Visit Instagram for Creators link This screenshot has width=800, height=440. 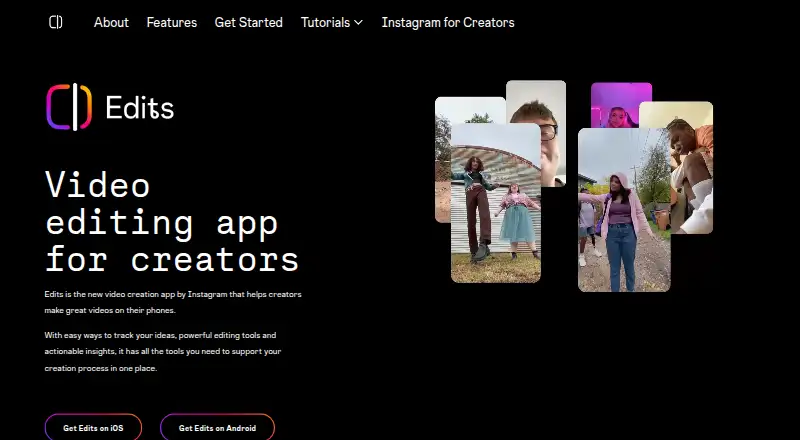click(x=448, y=22)
